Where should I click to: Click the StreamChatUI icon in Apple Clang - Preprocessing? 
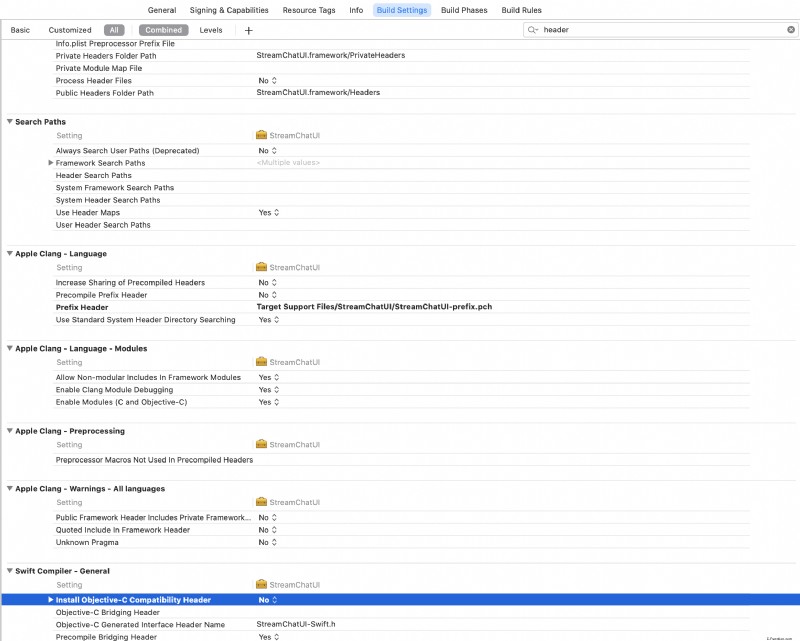pyautogui.click(x=262, y=444)
